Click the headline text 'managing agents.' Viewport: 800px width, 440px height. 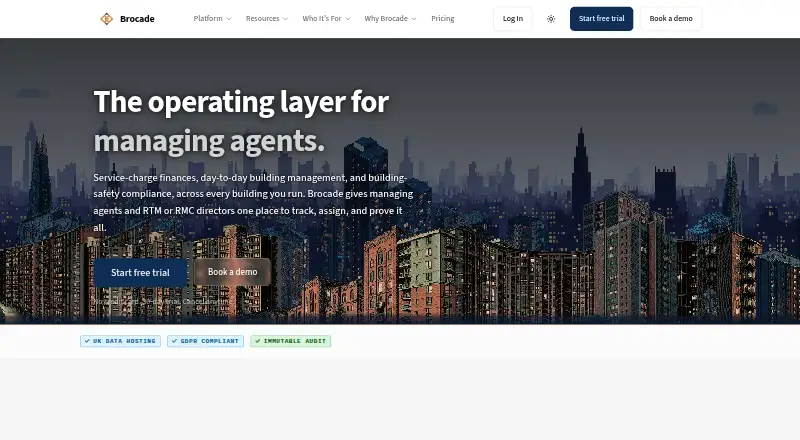[x=209, y=141]
